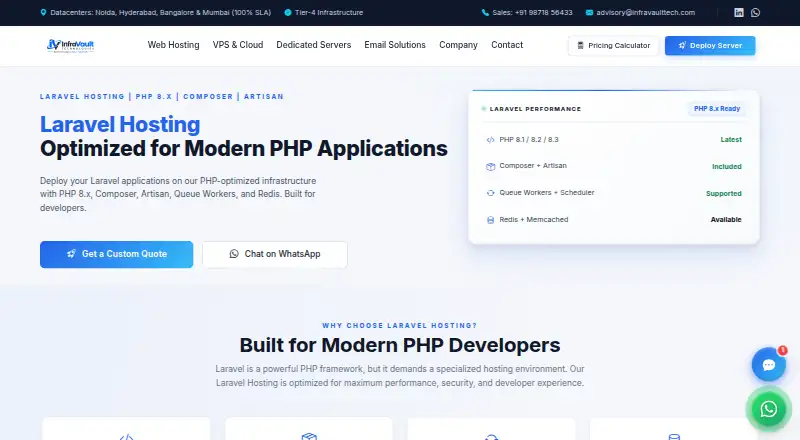Click the Tier-4 Infrastructure badge icon
Image resolution: width=800 pixels, height=440 pixels.
click(288, 12)
